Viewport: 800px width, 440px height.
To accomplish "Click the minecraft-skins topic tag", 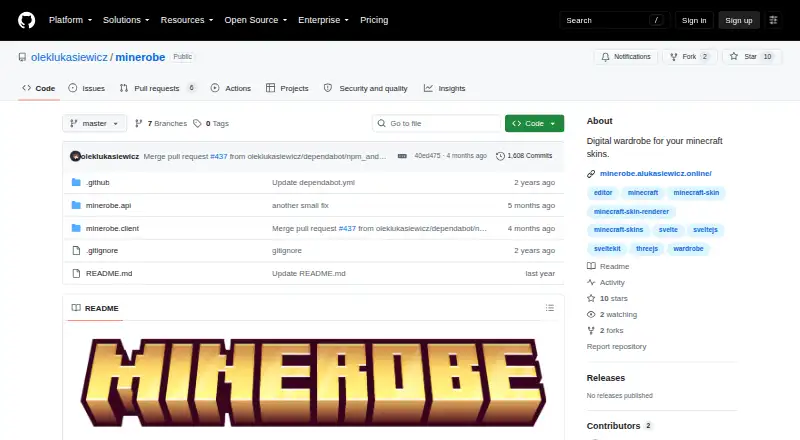I will click(x=618, y=230).
